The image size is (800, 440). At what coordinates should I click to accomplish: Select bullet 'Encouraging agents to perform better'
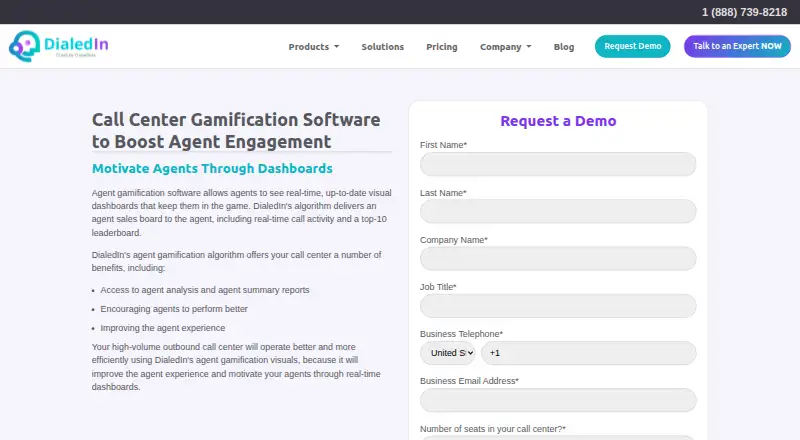coord(174,309)
